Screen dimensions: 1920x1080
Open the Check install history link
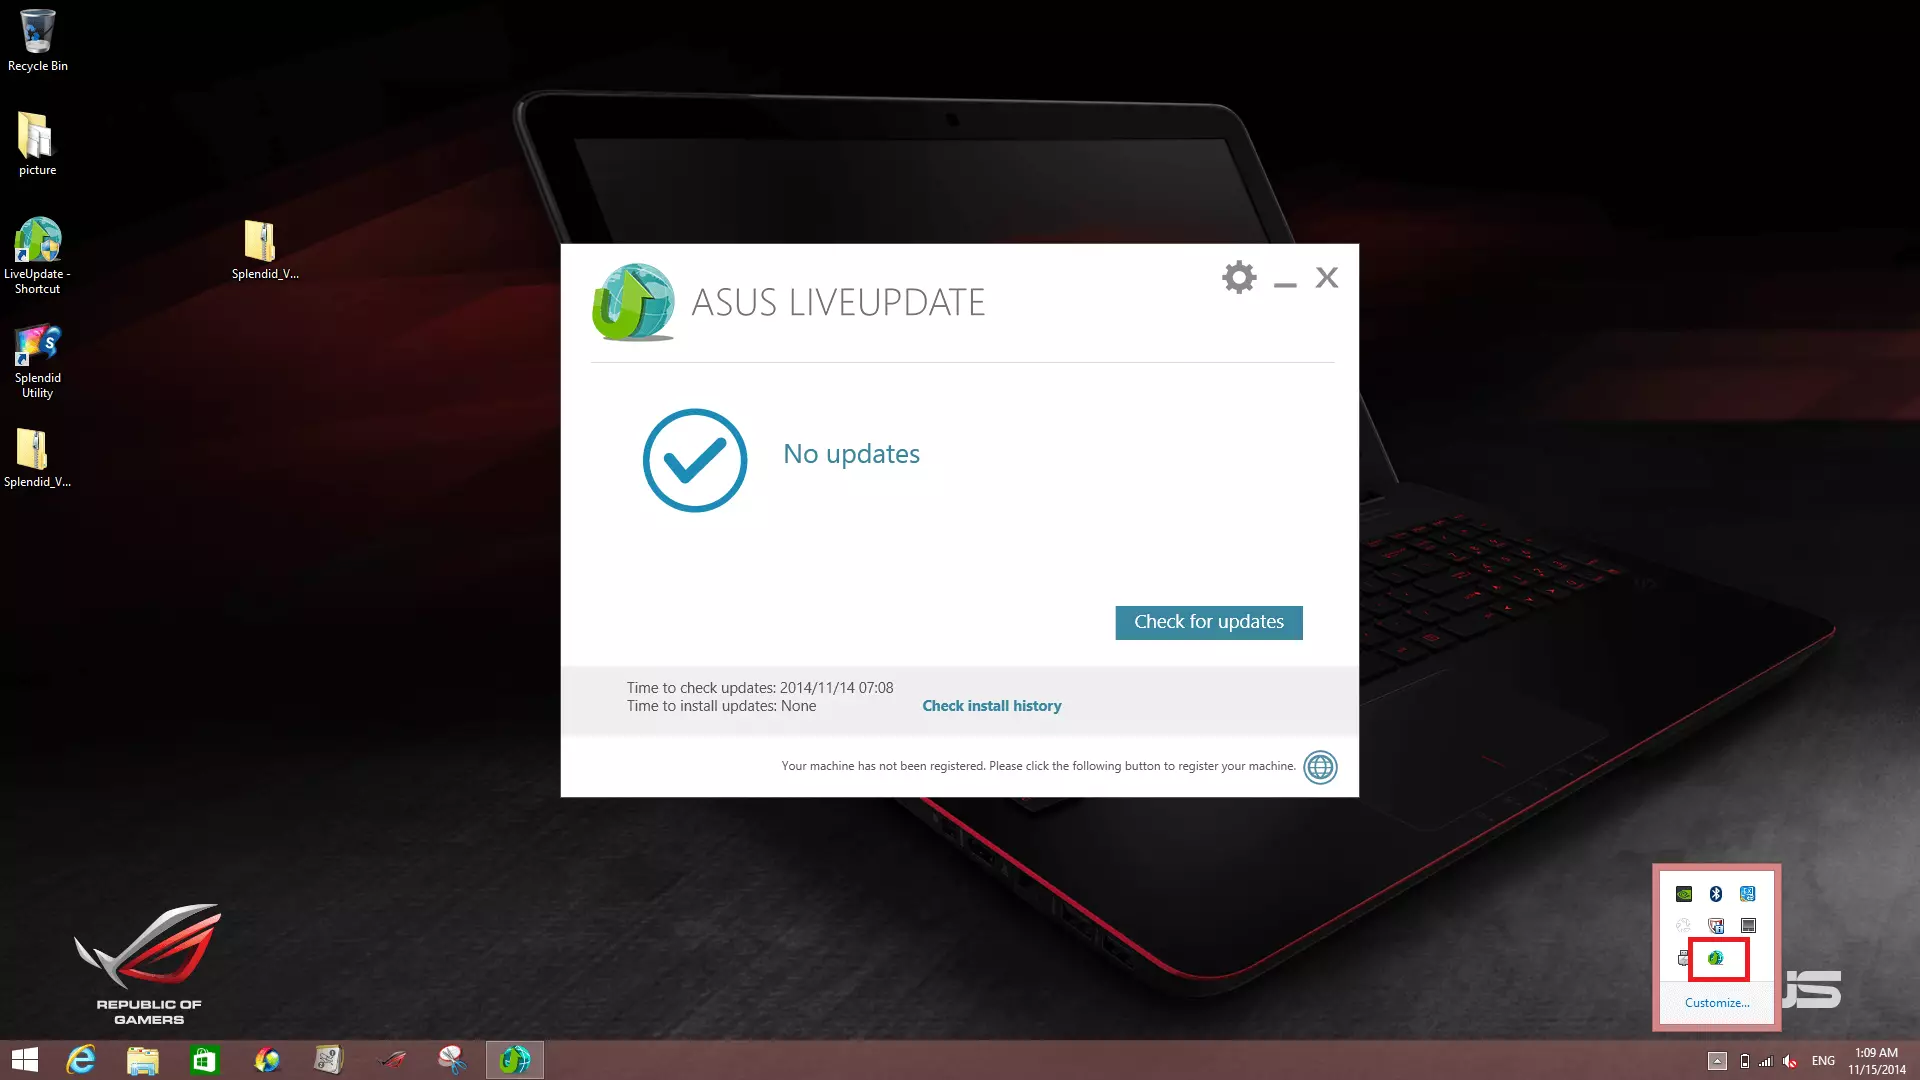tap(992, 705)
